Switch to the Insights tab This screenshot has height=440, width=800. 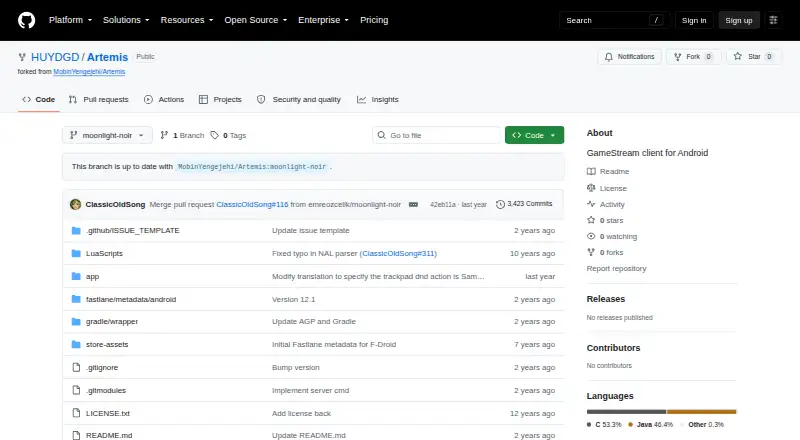[378, 100]
